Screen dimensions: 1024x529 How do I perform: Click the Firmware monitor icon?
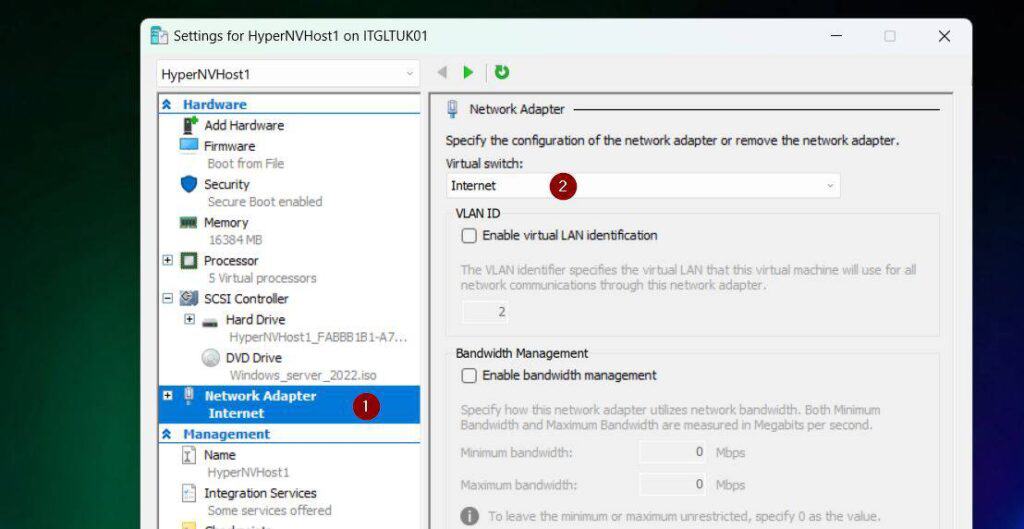[189, 145]
